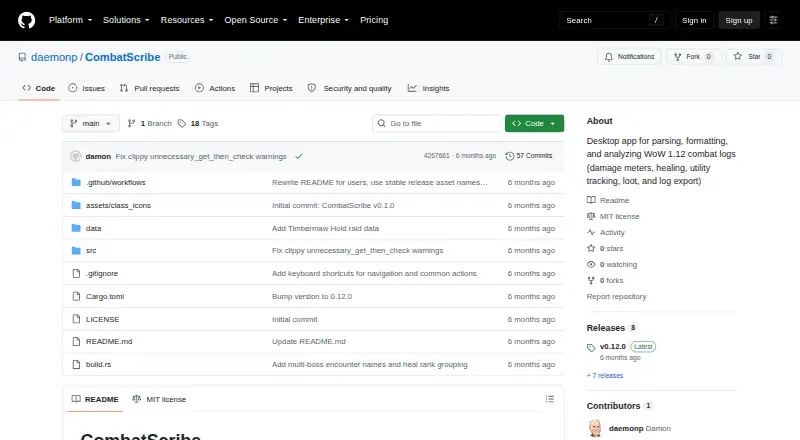
Task: Click the scale icon beside MIT license in About
Action: pos(591,216)
